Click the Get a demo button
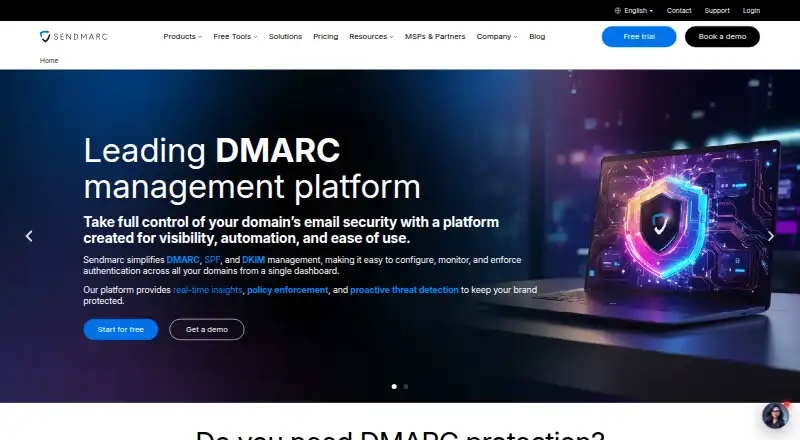Screen dimensions: 800x440 tap(207, 329)
